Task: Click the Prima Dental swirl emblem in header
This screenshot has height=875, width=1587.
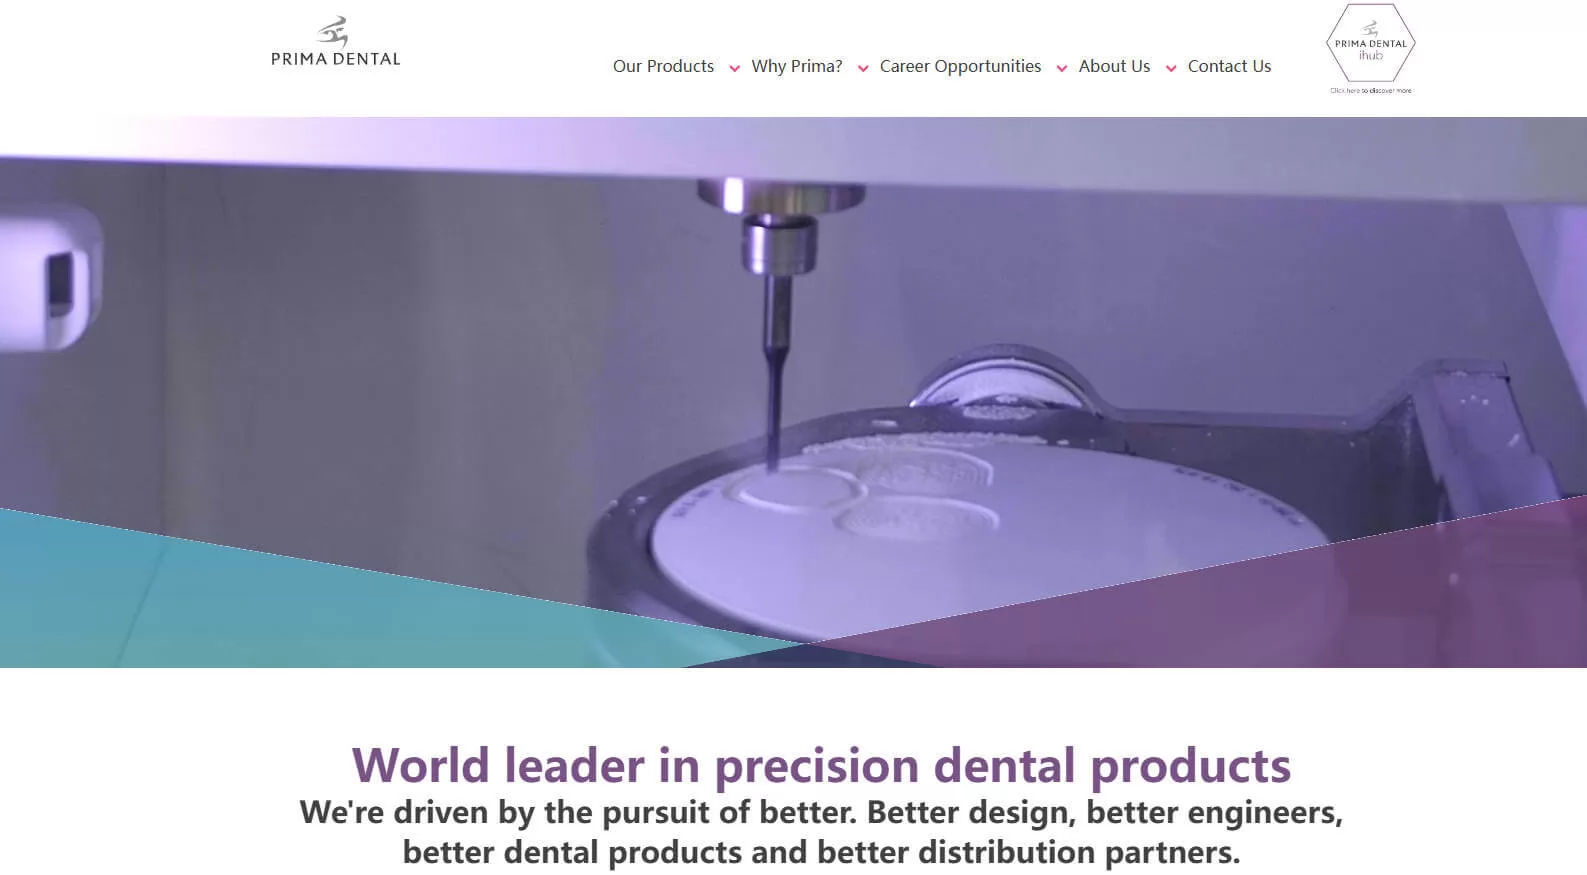Action: coord(333,32)
